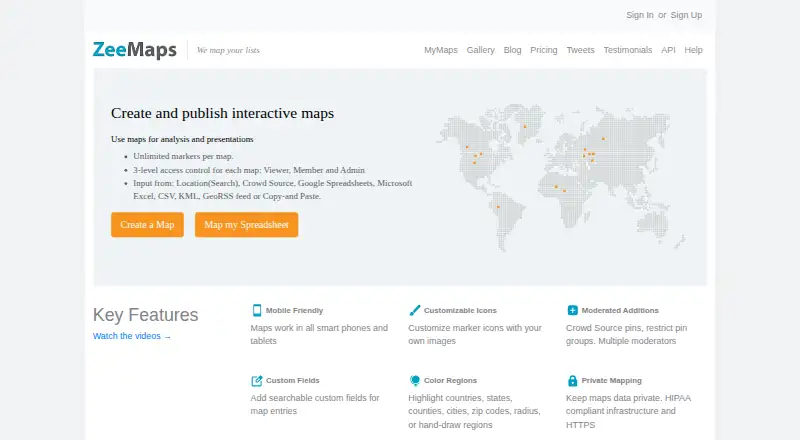800x440 pixels.
Task: Click the Color Regions icon
Action: [x=415, y=381]
